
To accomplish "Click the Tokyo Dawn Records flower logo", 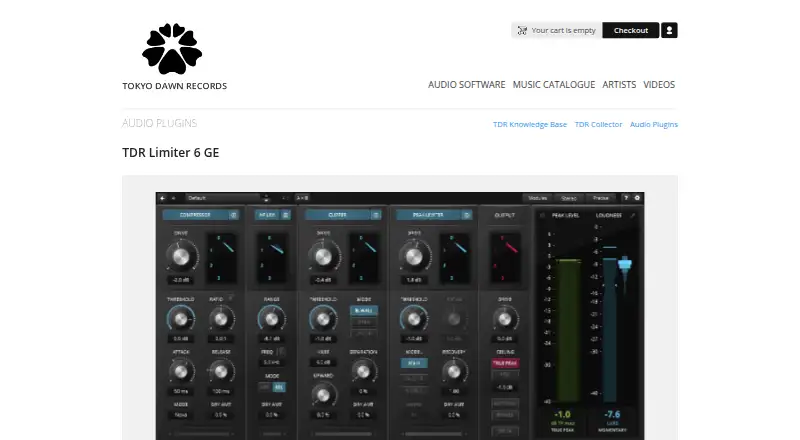I will [x=172, y=48].
